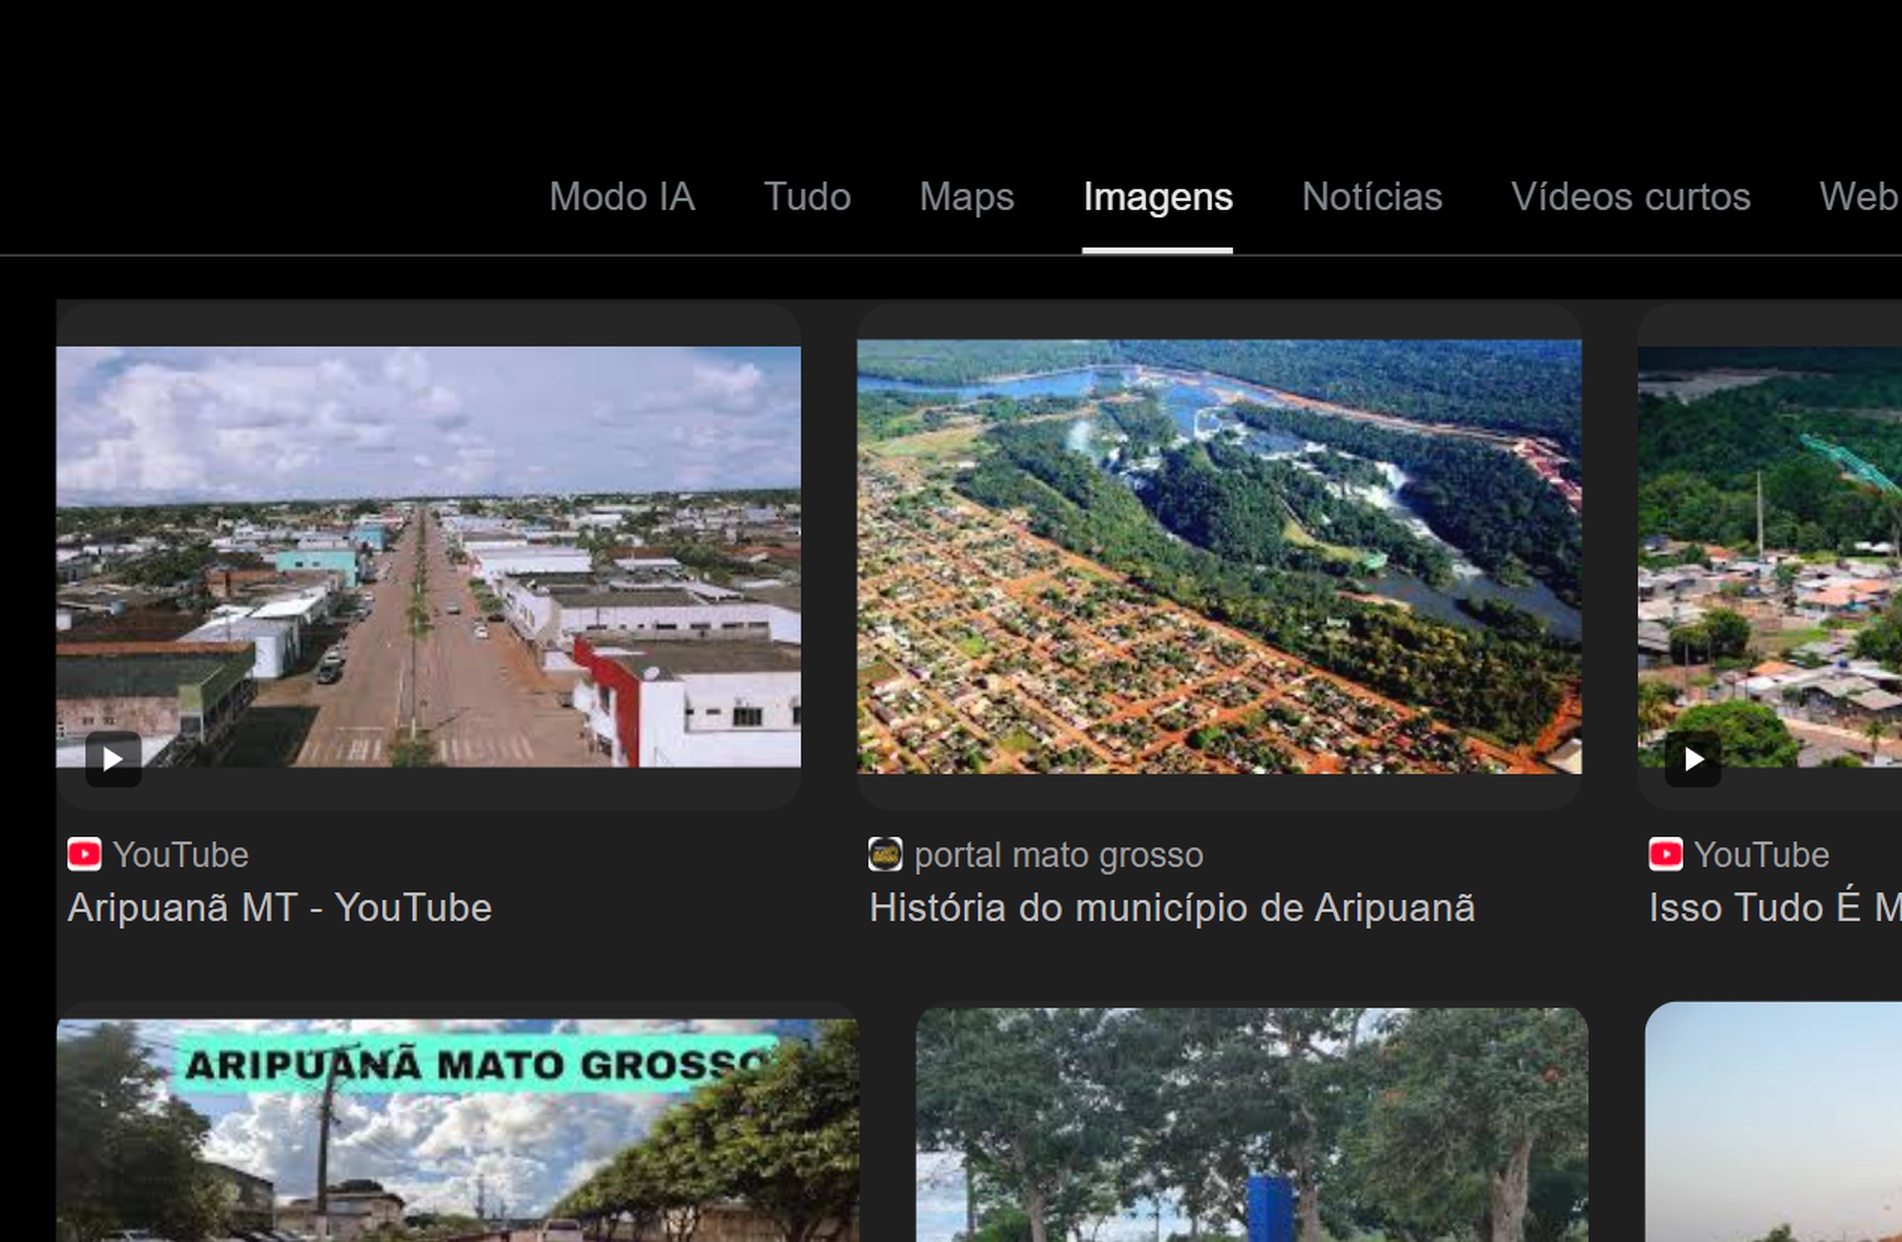Open 'História do município de Aripuanã' link

(x=1171, y=908)
